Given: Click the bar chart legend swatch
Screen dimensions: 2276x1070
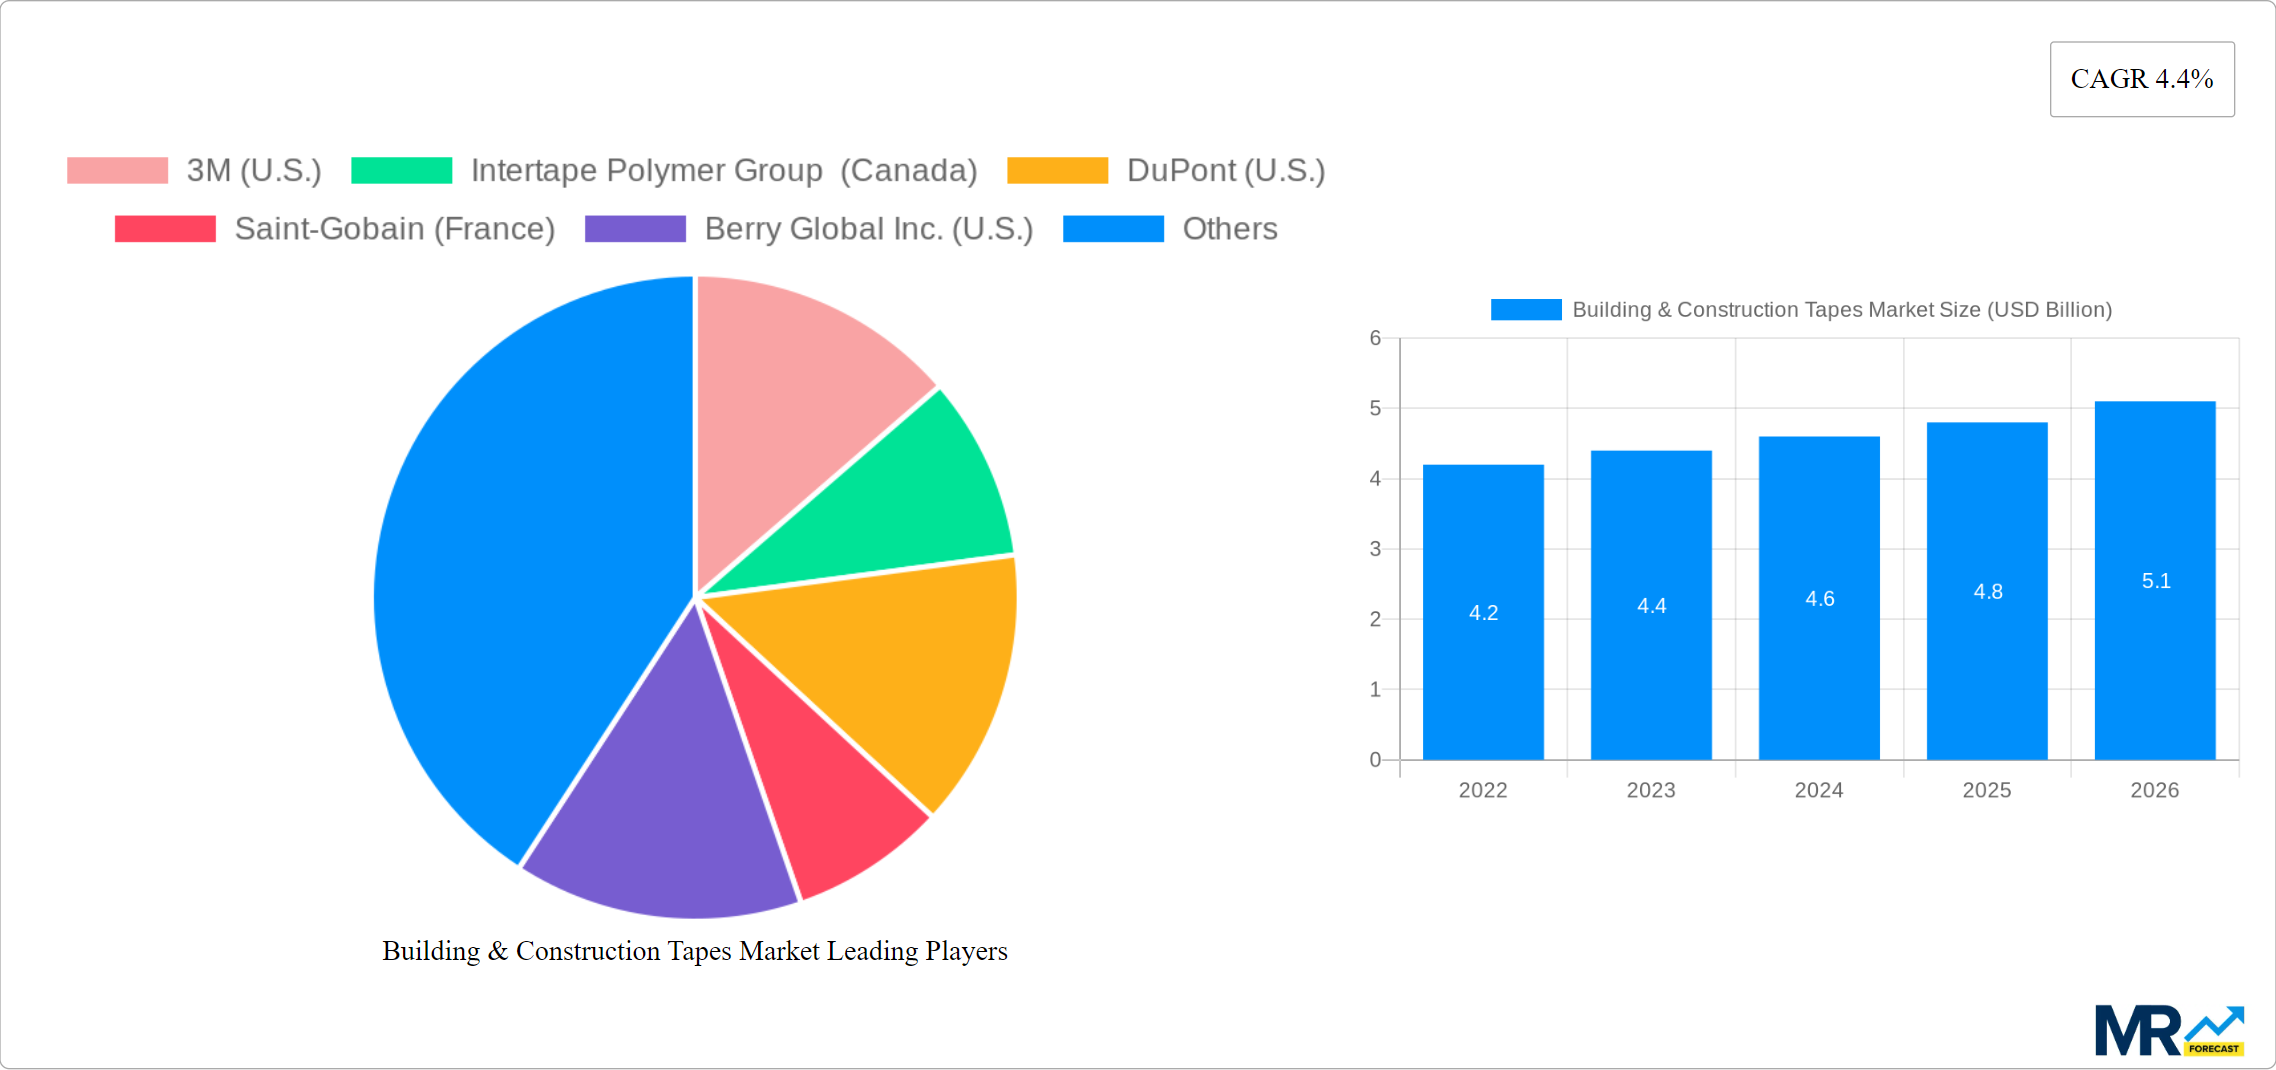Looking at the screenshot, I should pyautogui.click(x=1524, y=310).
